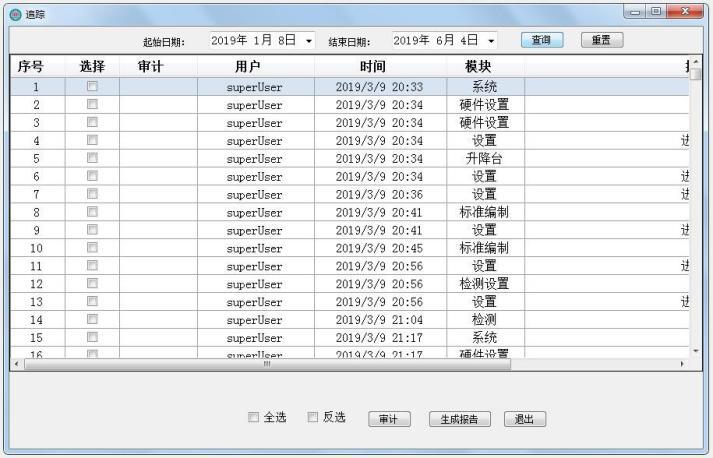Toggle the 反选 invert selection checkbox

click(312, 417)
